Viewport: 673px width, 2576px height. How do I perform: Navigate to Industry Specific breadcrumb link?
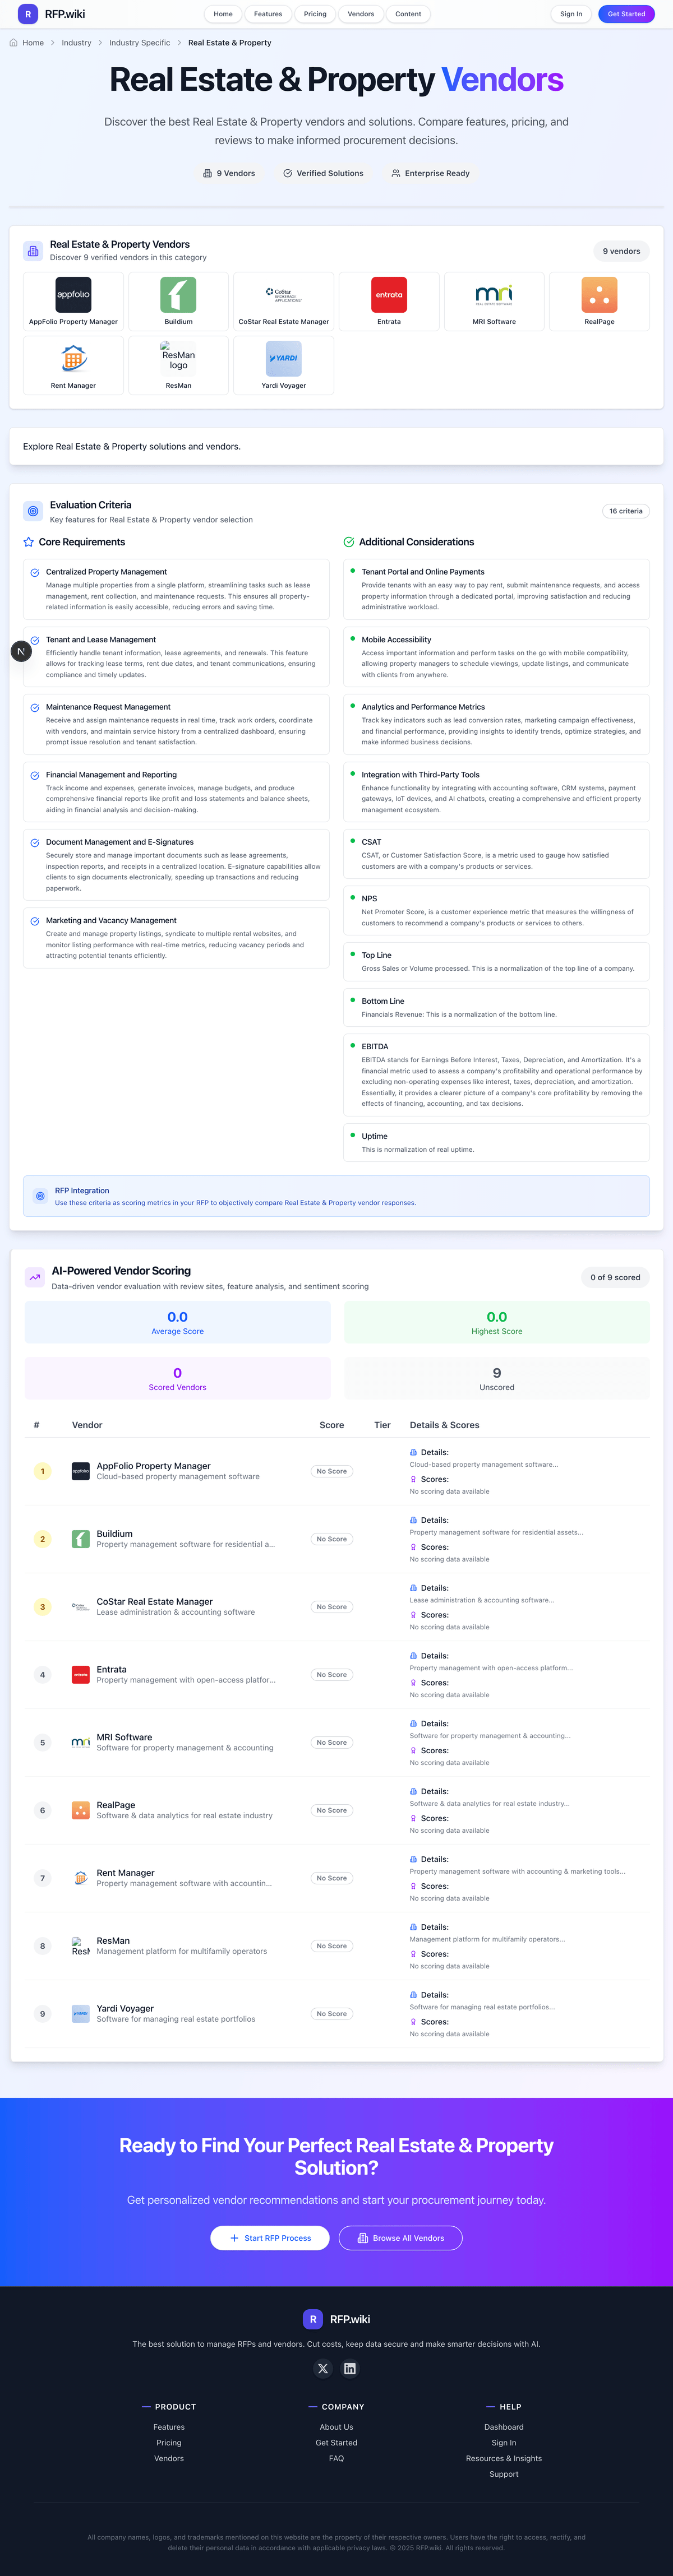click(x=139, y=43)
